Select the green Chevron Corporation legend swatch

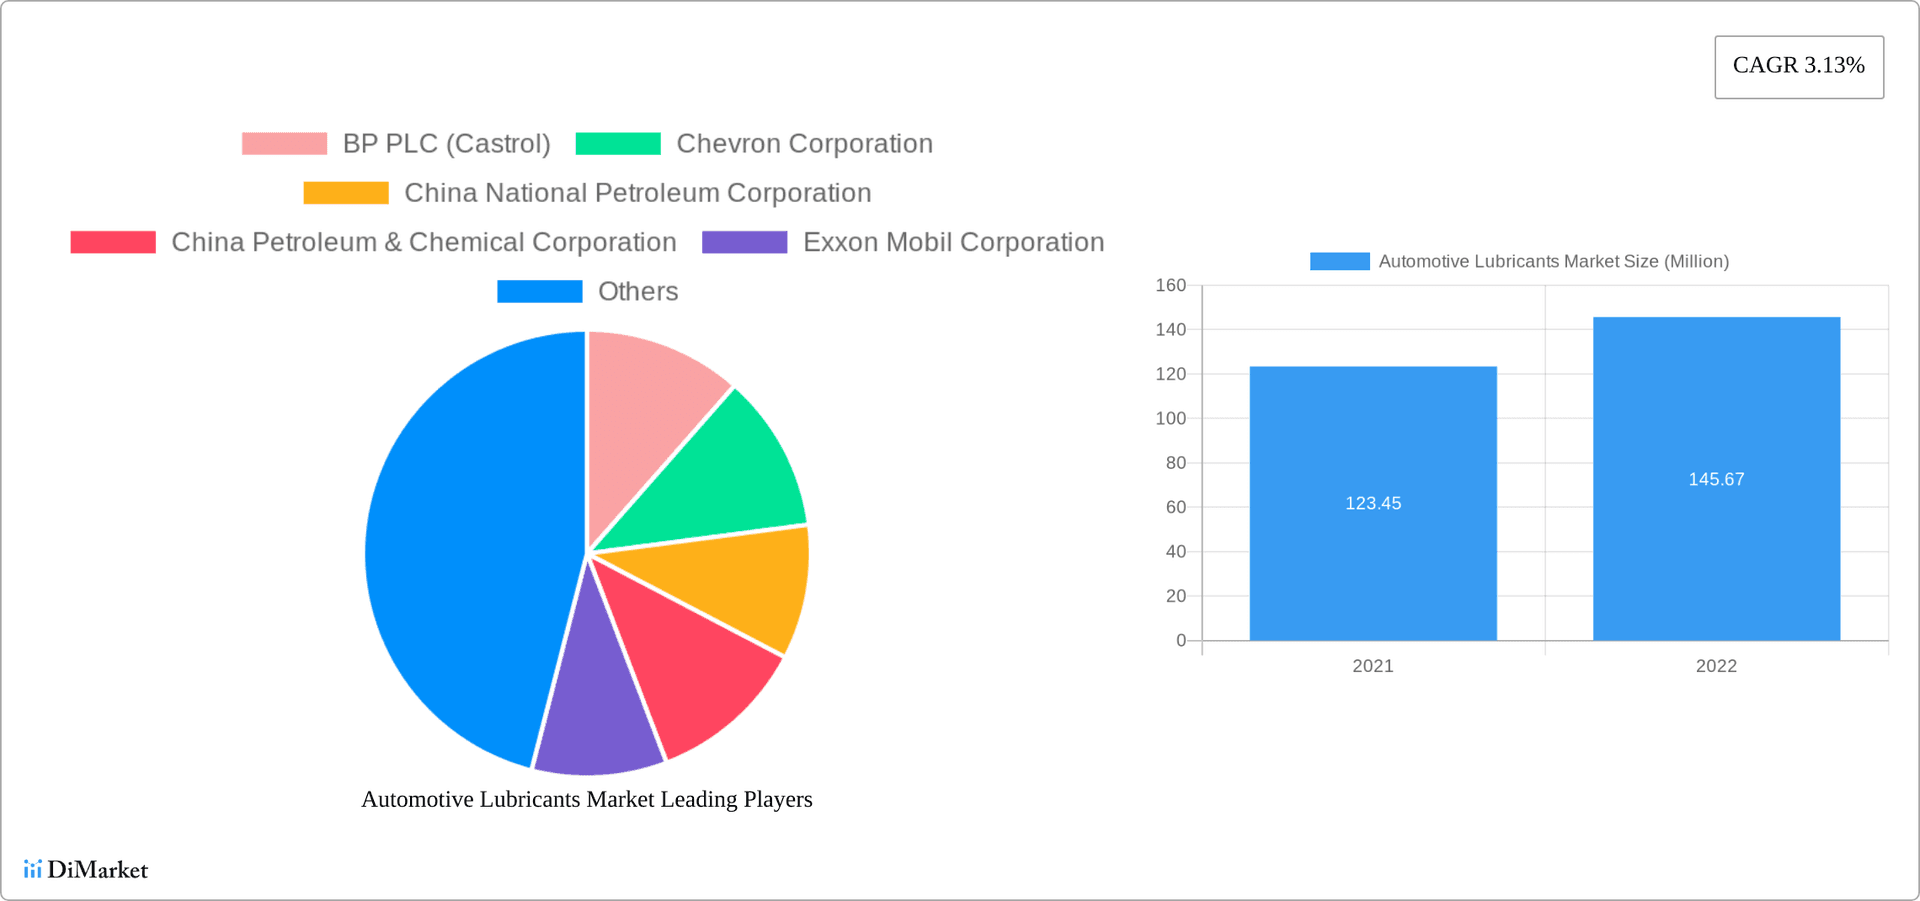617,143
